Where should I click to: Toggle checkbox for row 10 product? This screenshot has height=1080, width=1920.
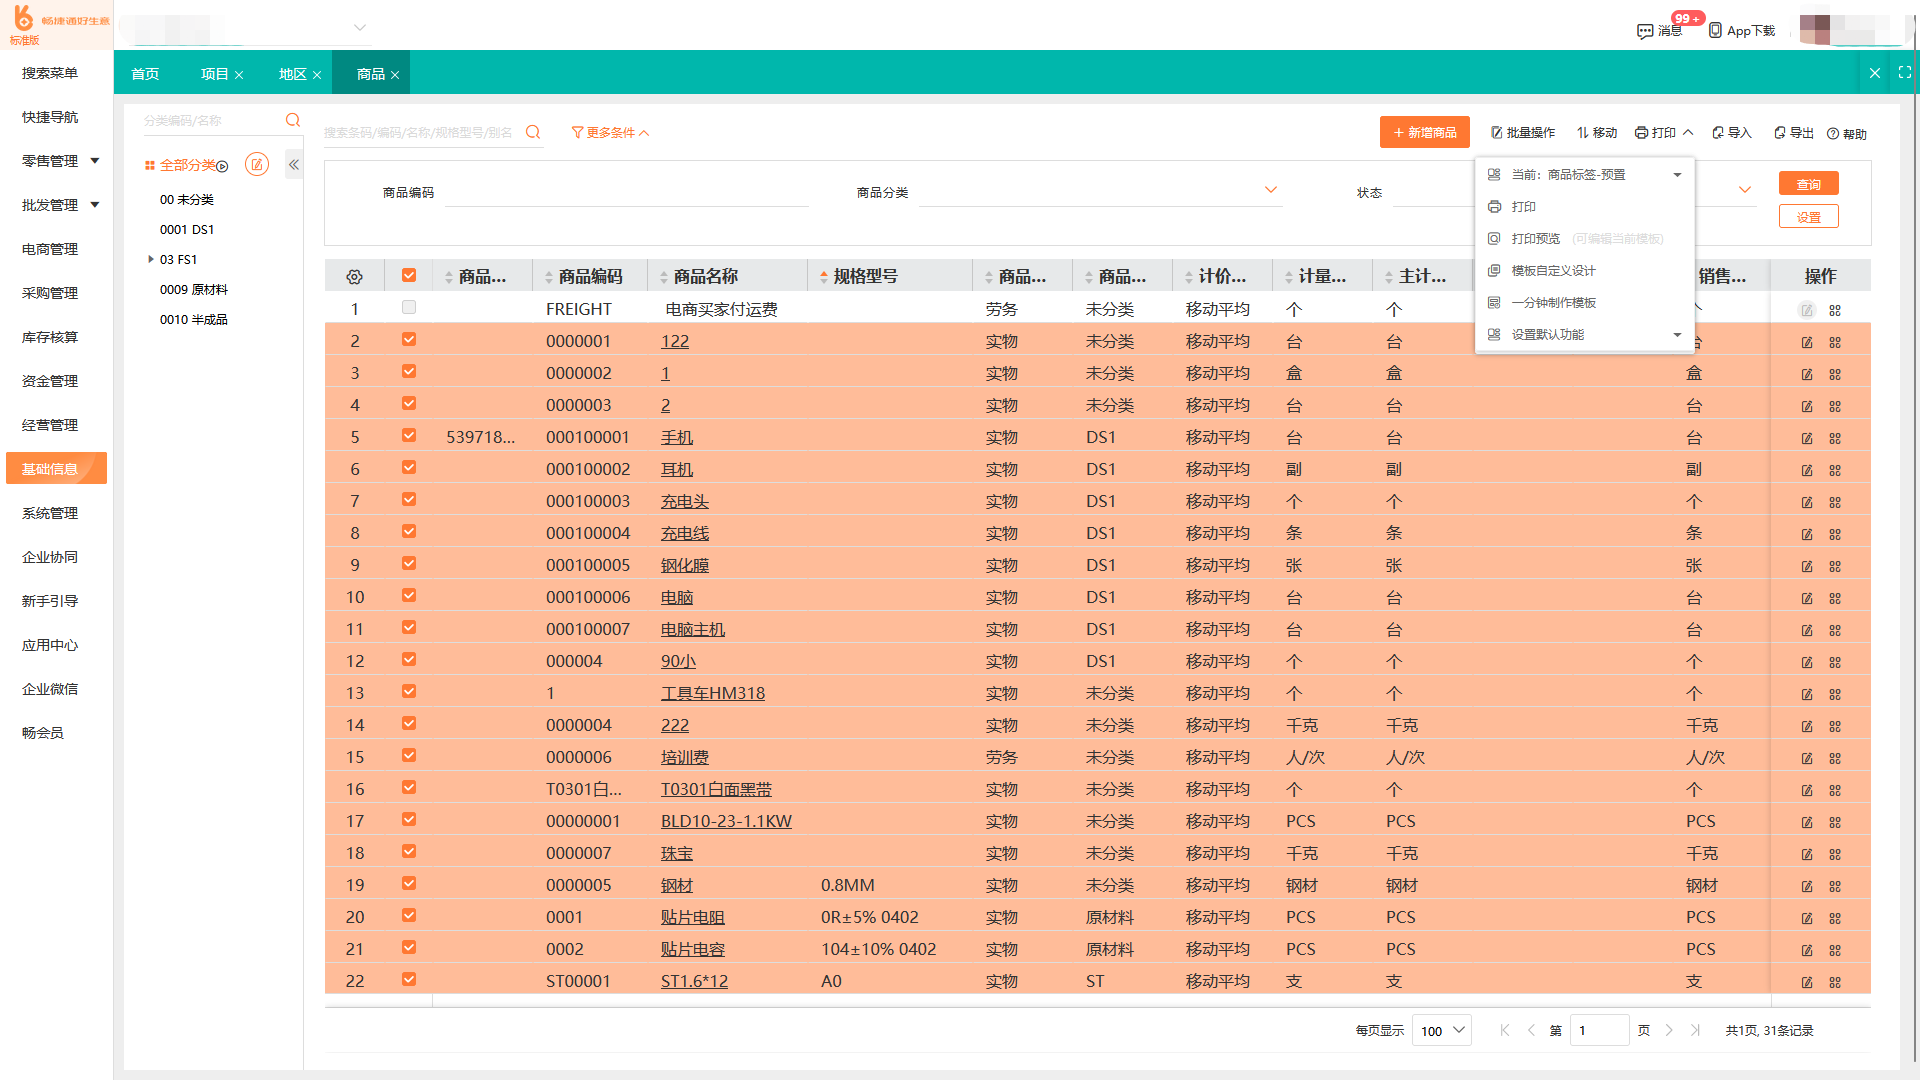click(x=410, y=596)
